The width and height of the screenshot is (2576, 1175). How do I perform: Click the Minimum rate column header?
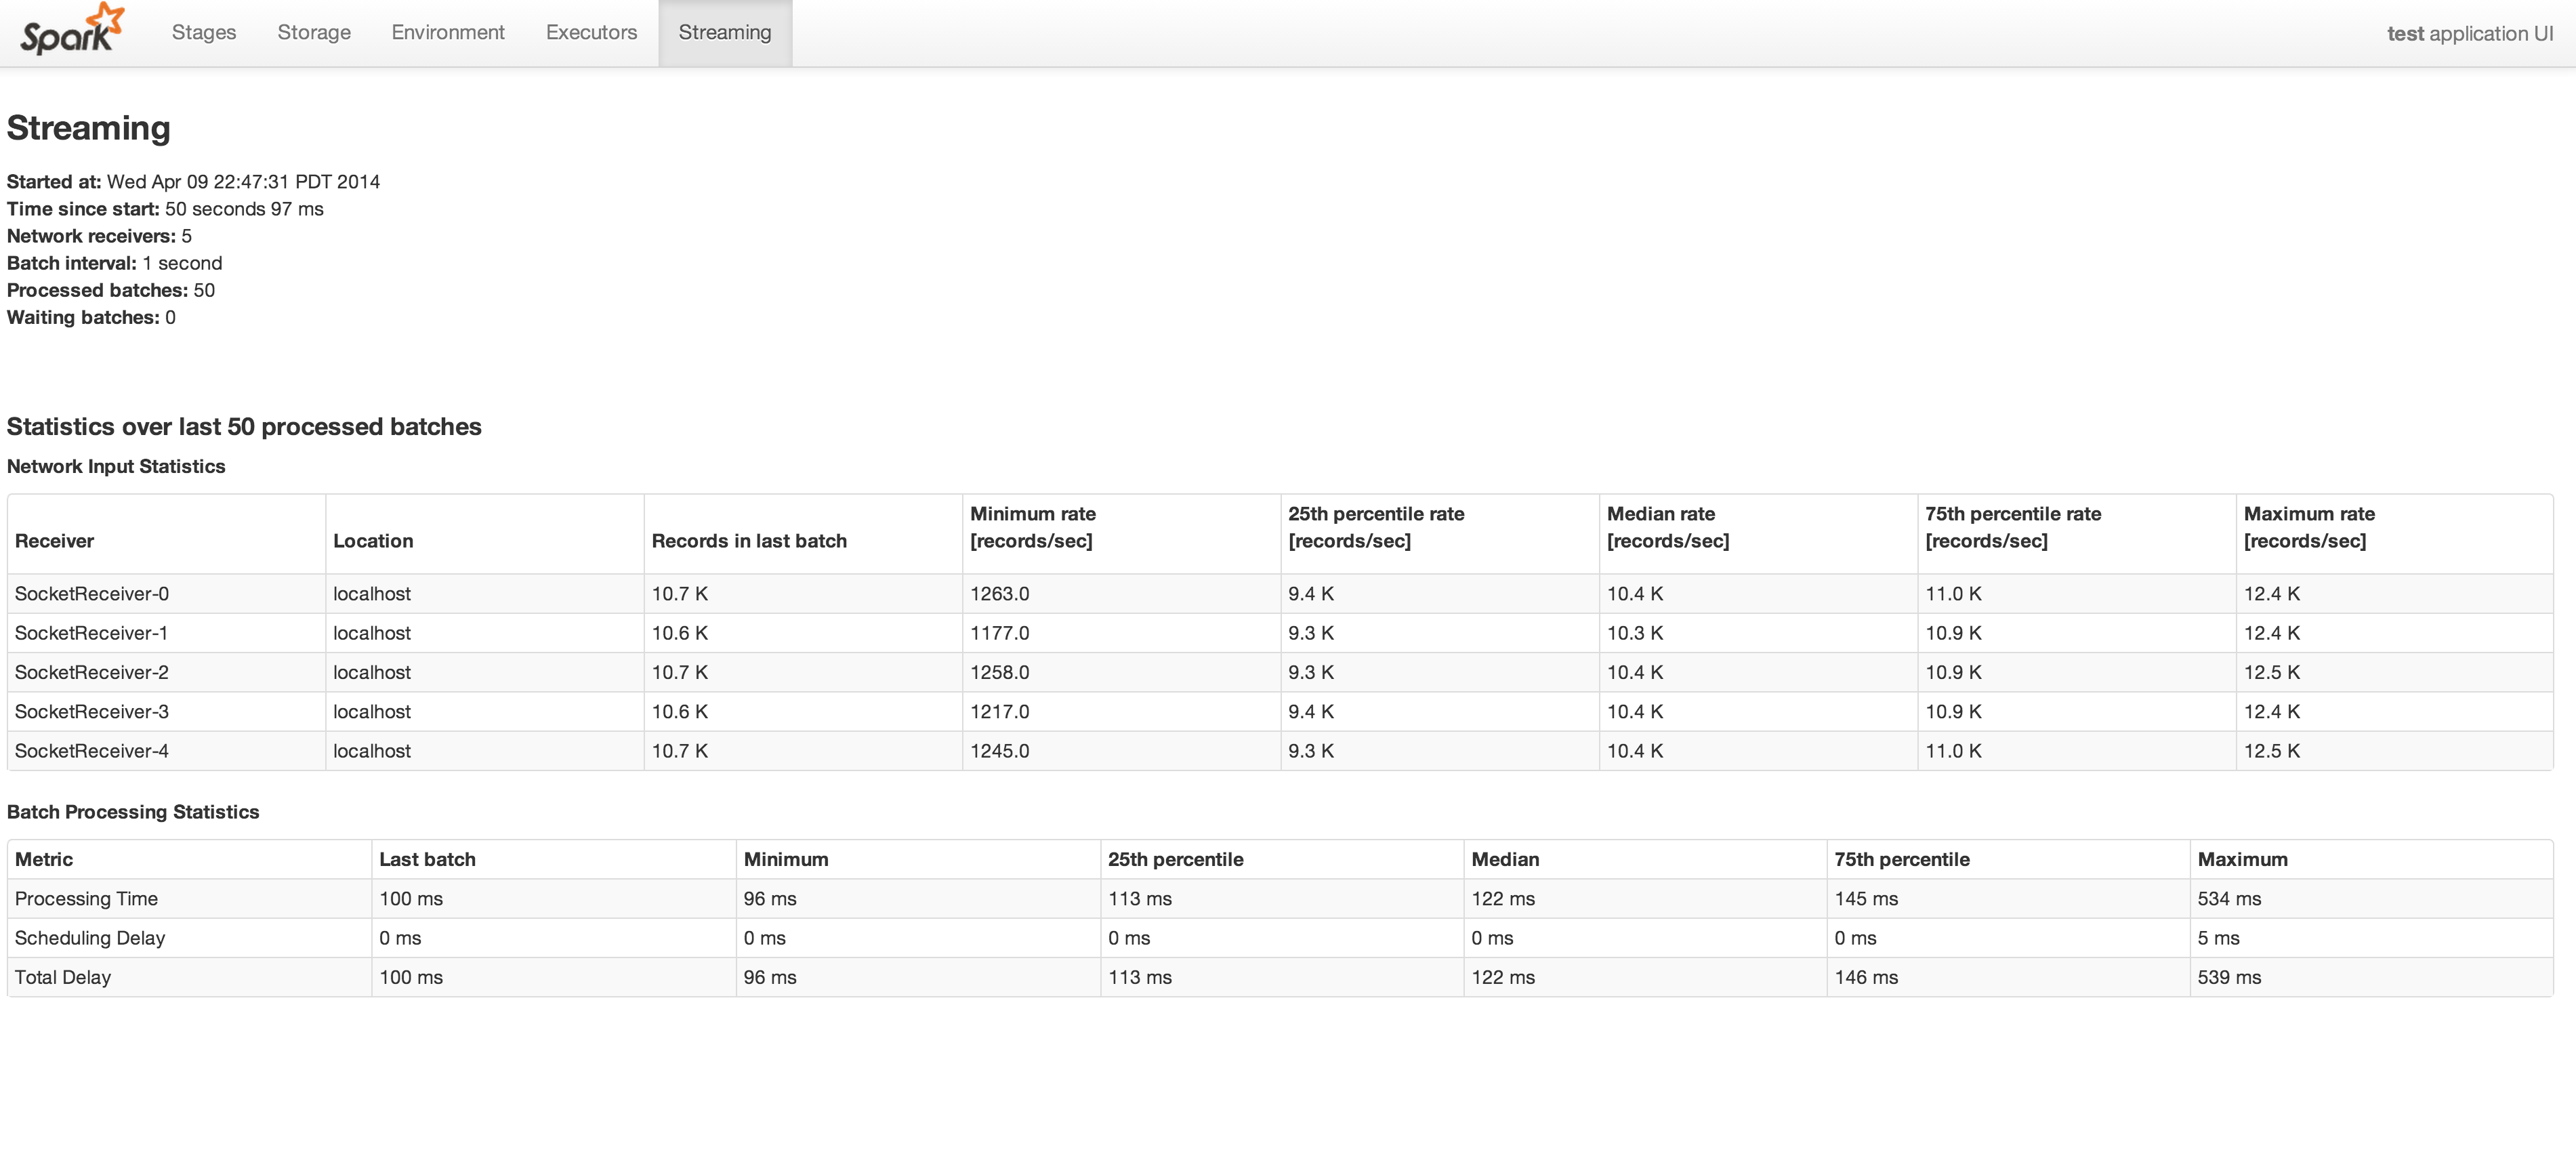1033,527
